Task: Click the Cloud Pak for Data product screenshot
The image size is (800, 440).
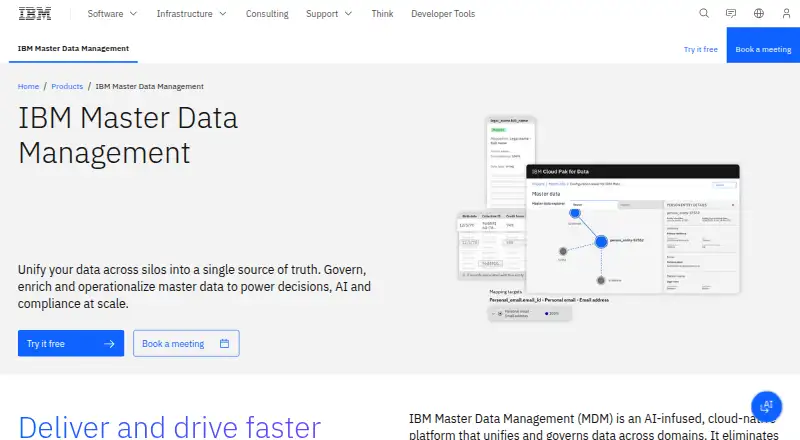Action: pos(633,229)
